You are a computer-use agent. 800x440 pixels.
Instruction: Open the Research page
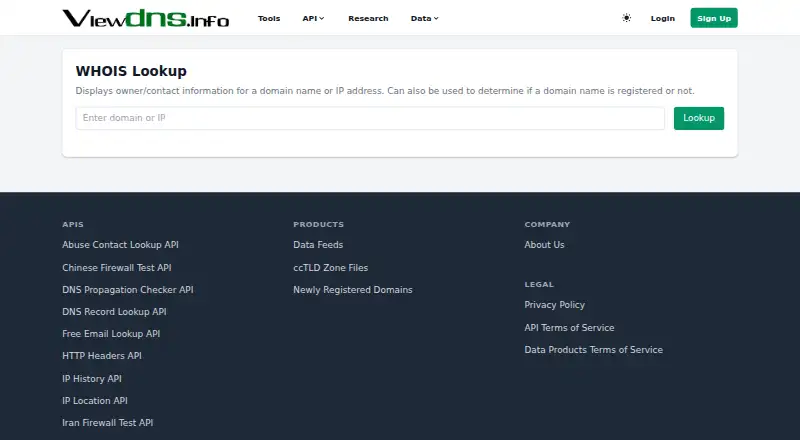pyautogui.click(x=368, y=18)
